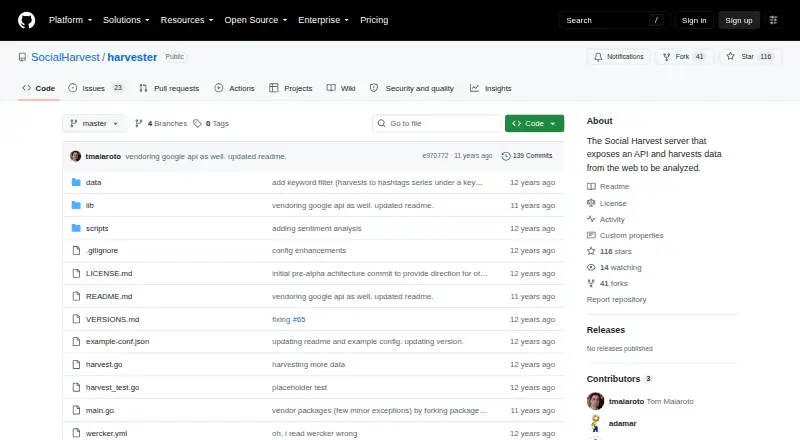The image size is (800, 440).
Task: Click the Sign up button
Action: (x=739, y=20)
